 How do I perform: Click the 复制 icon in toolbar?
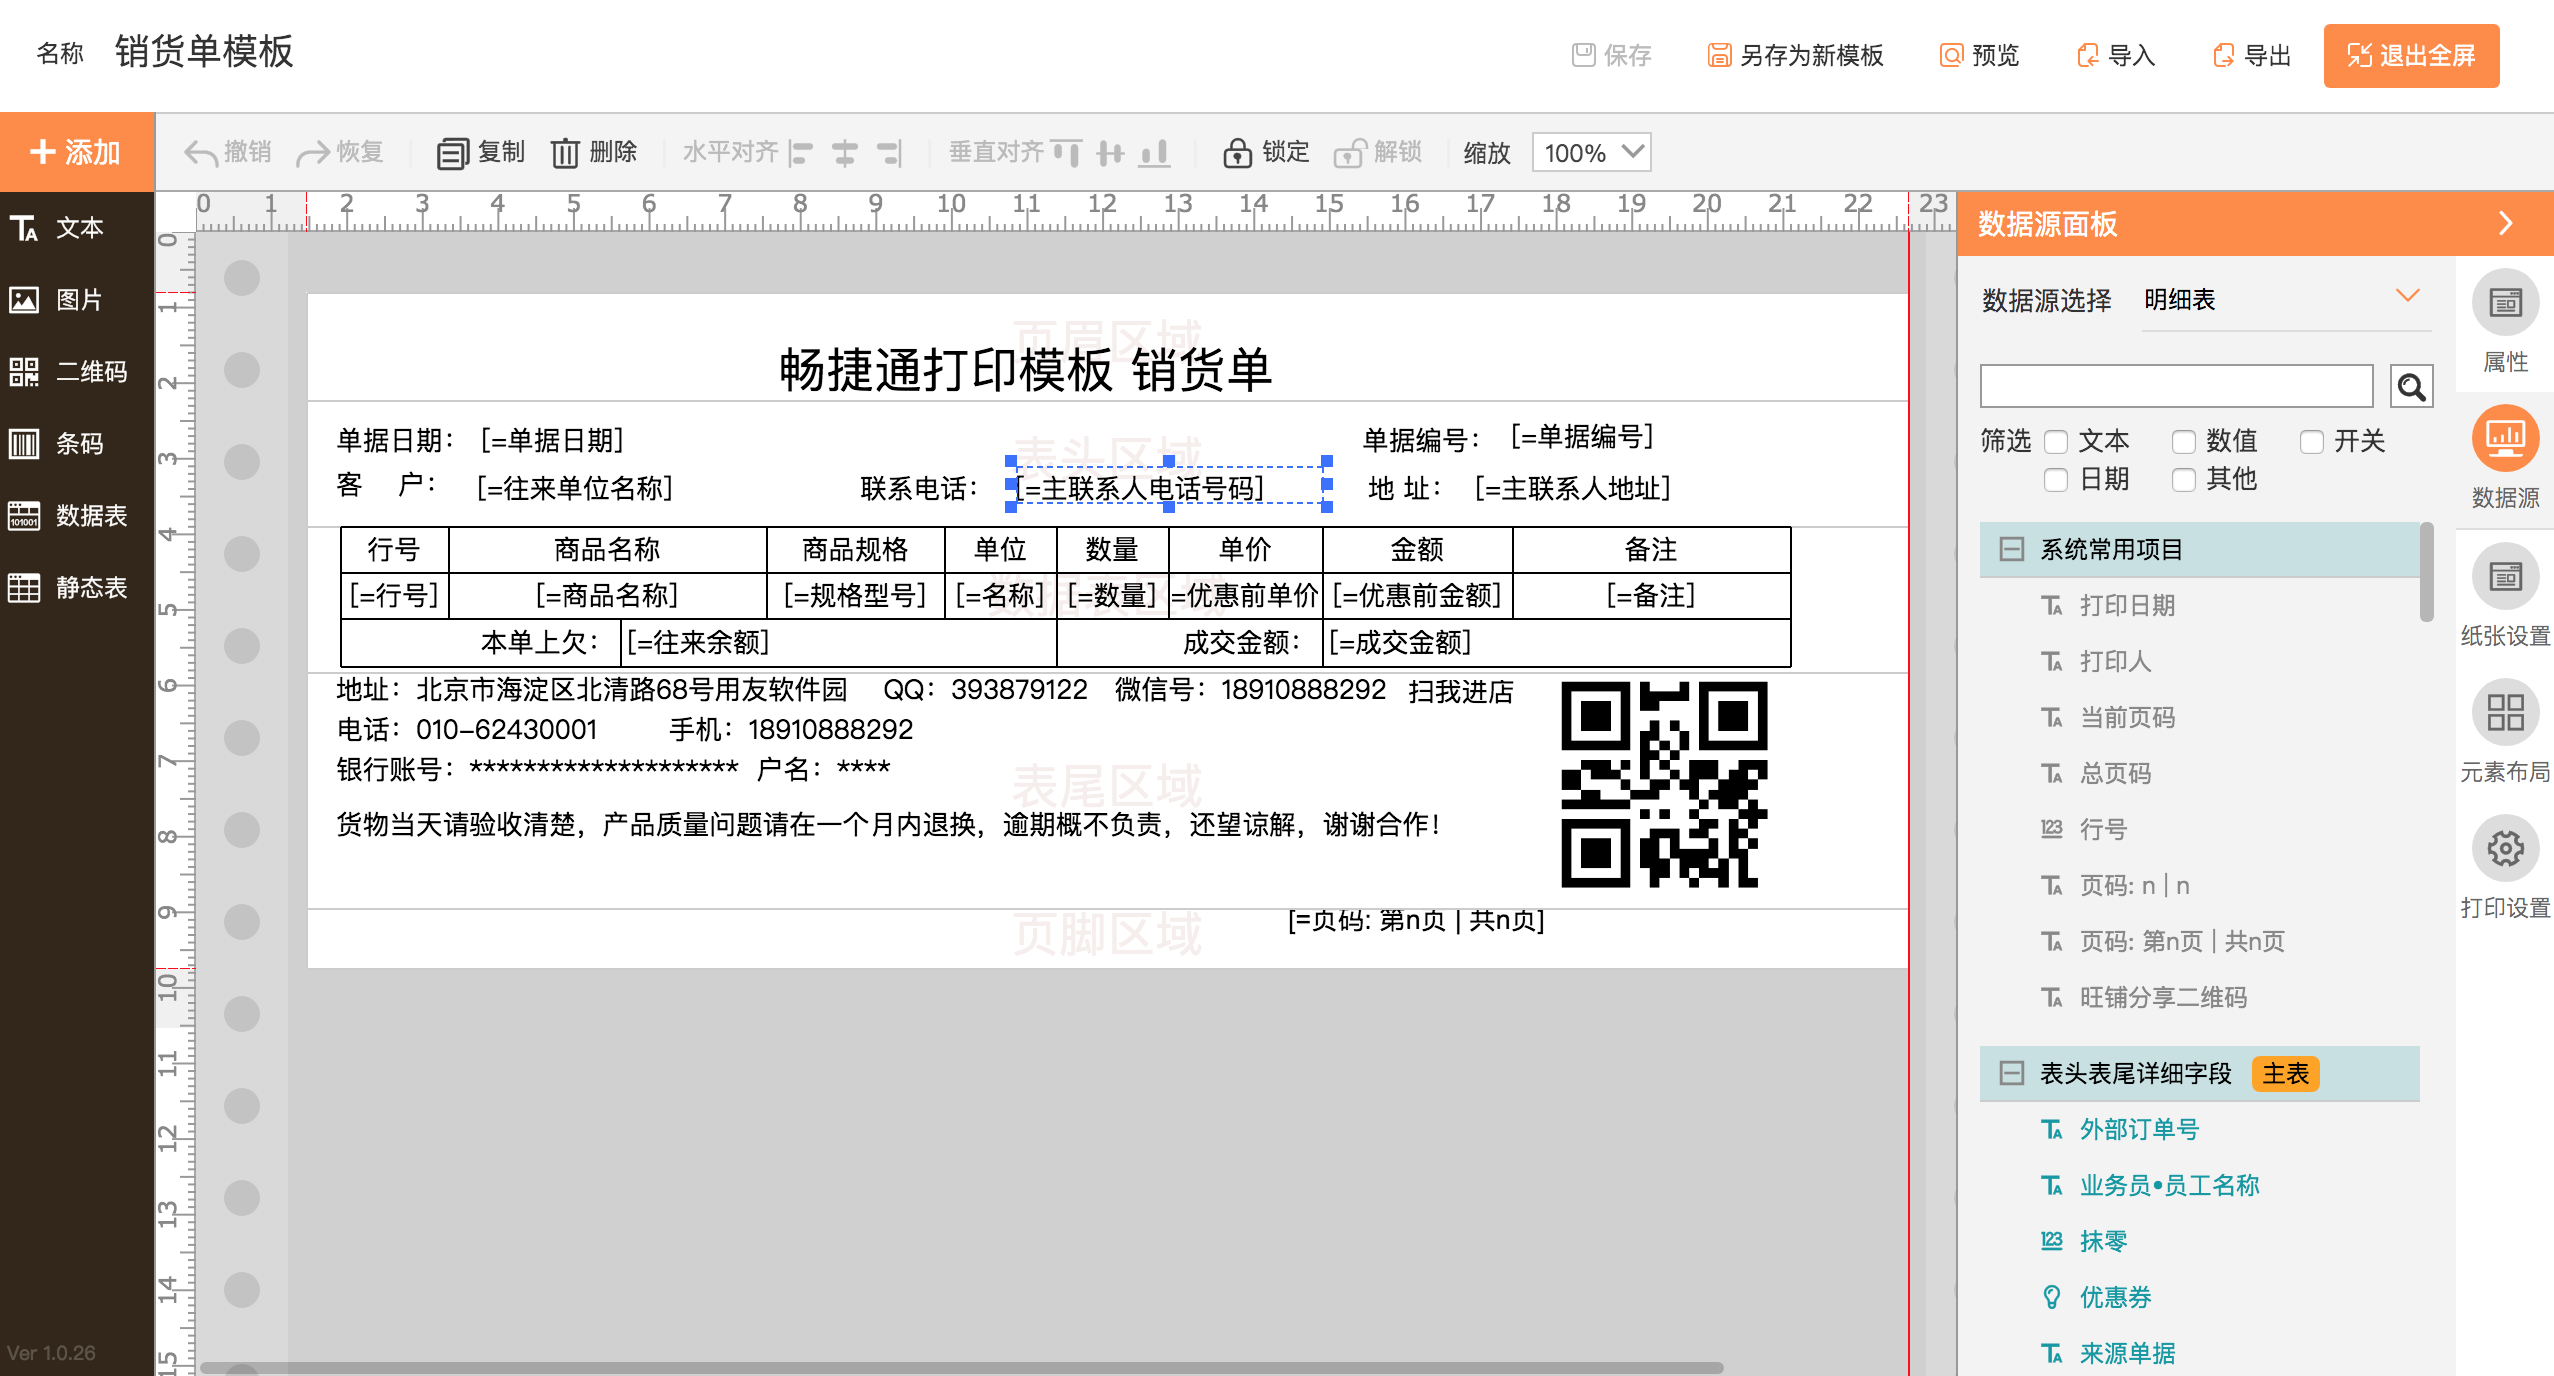pyautogui.click(x=445, y=153)
